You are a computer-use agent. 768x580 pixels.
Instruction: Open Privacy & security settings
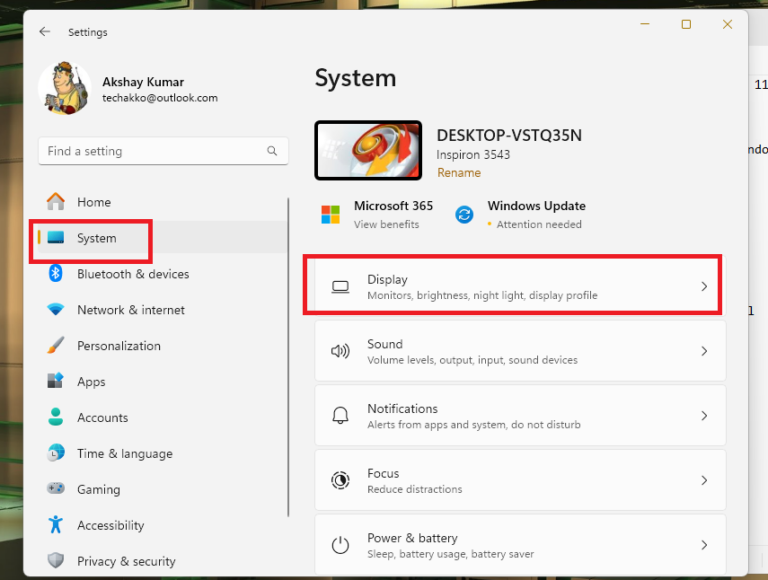[126, 561]
